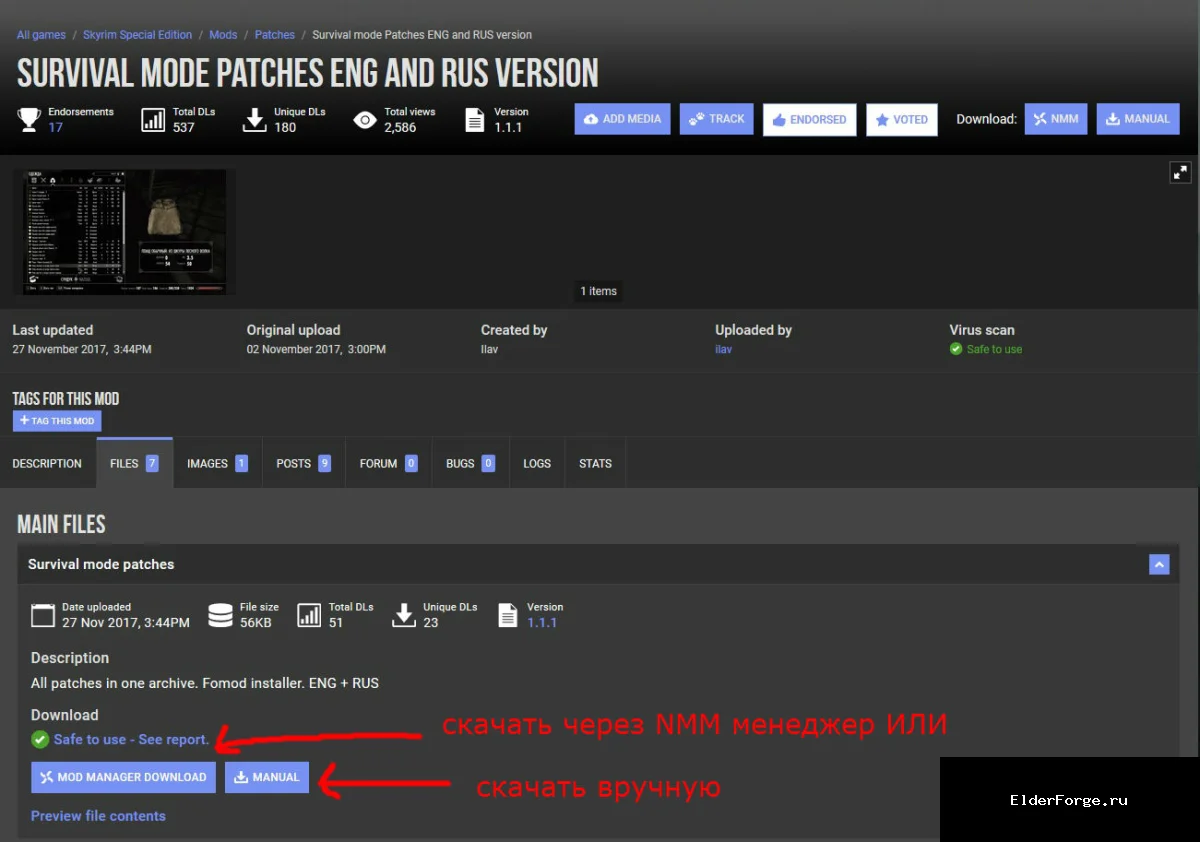Click Tag This Mod button
Viewport: 1200px width, 842px height.
coord(57,421)
